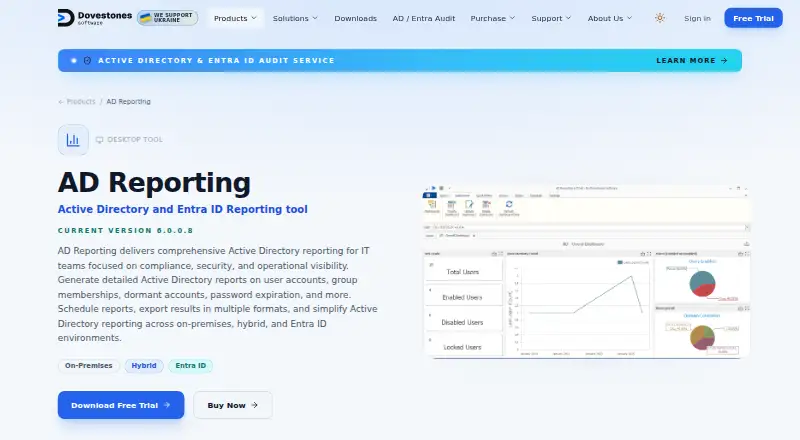The image size is (800, 440).
Task: Open the AD Reporting dashboard screenshot thumbnail
Action: coord(587,272)
